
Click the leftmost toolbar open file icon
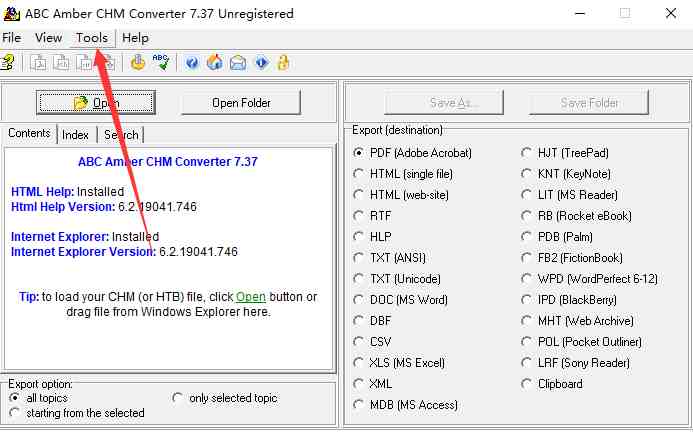(x=8, y=63)
